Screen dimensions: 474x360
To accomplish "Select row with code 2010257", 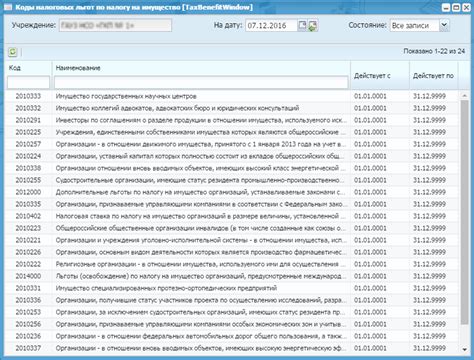I will coord(232,144).
